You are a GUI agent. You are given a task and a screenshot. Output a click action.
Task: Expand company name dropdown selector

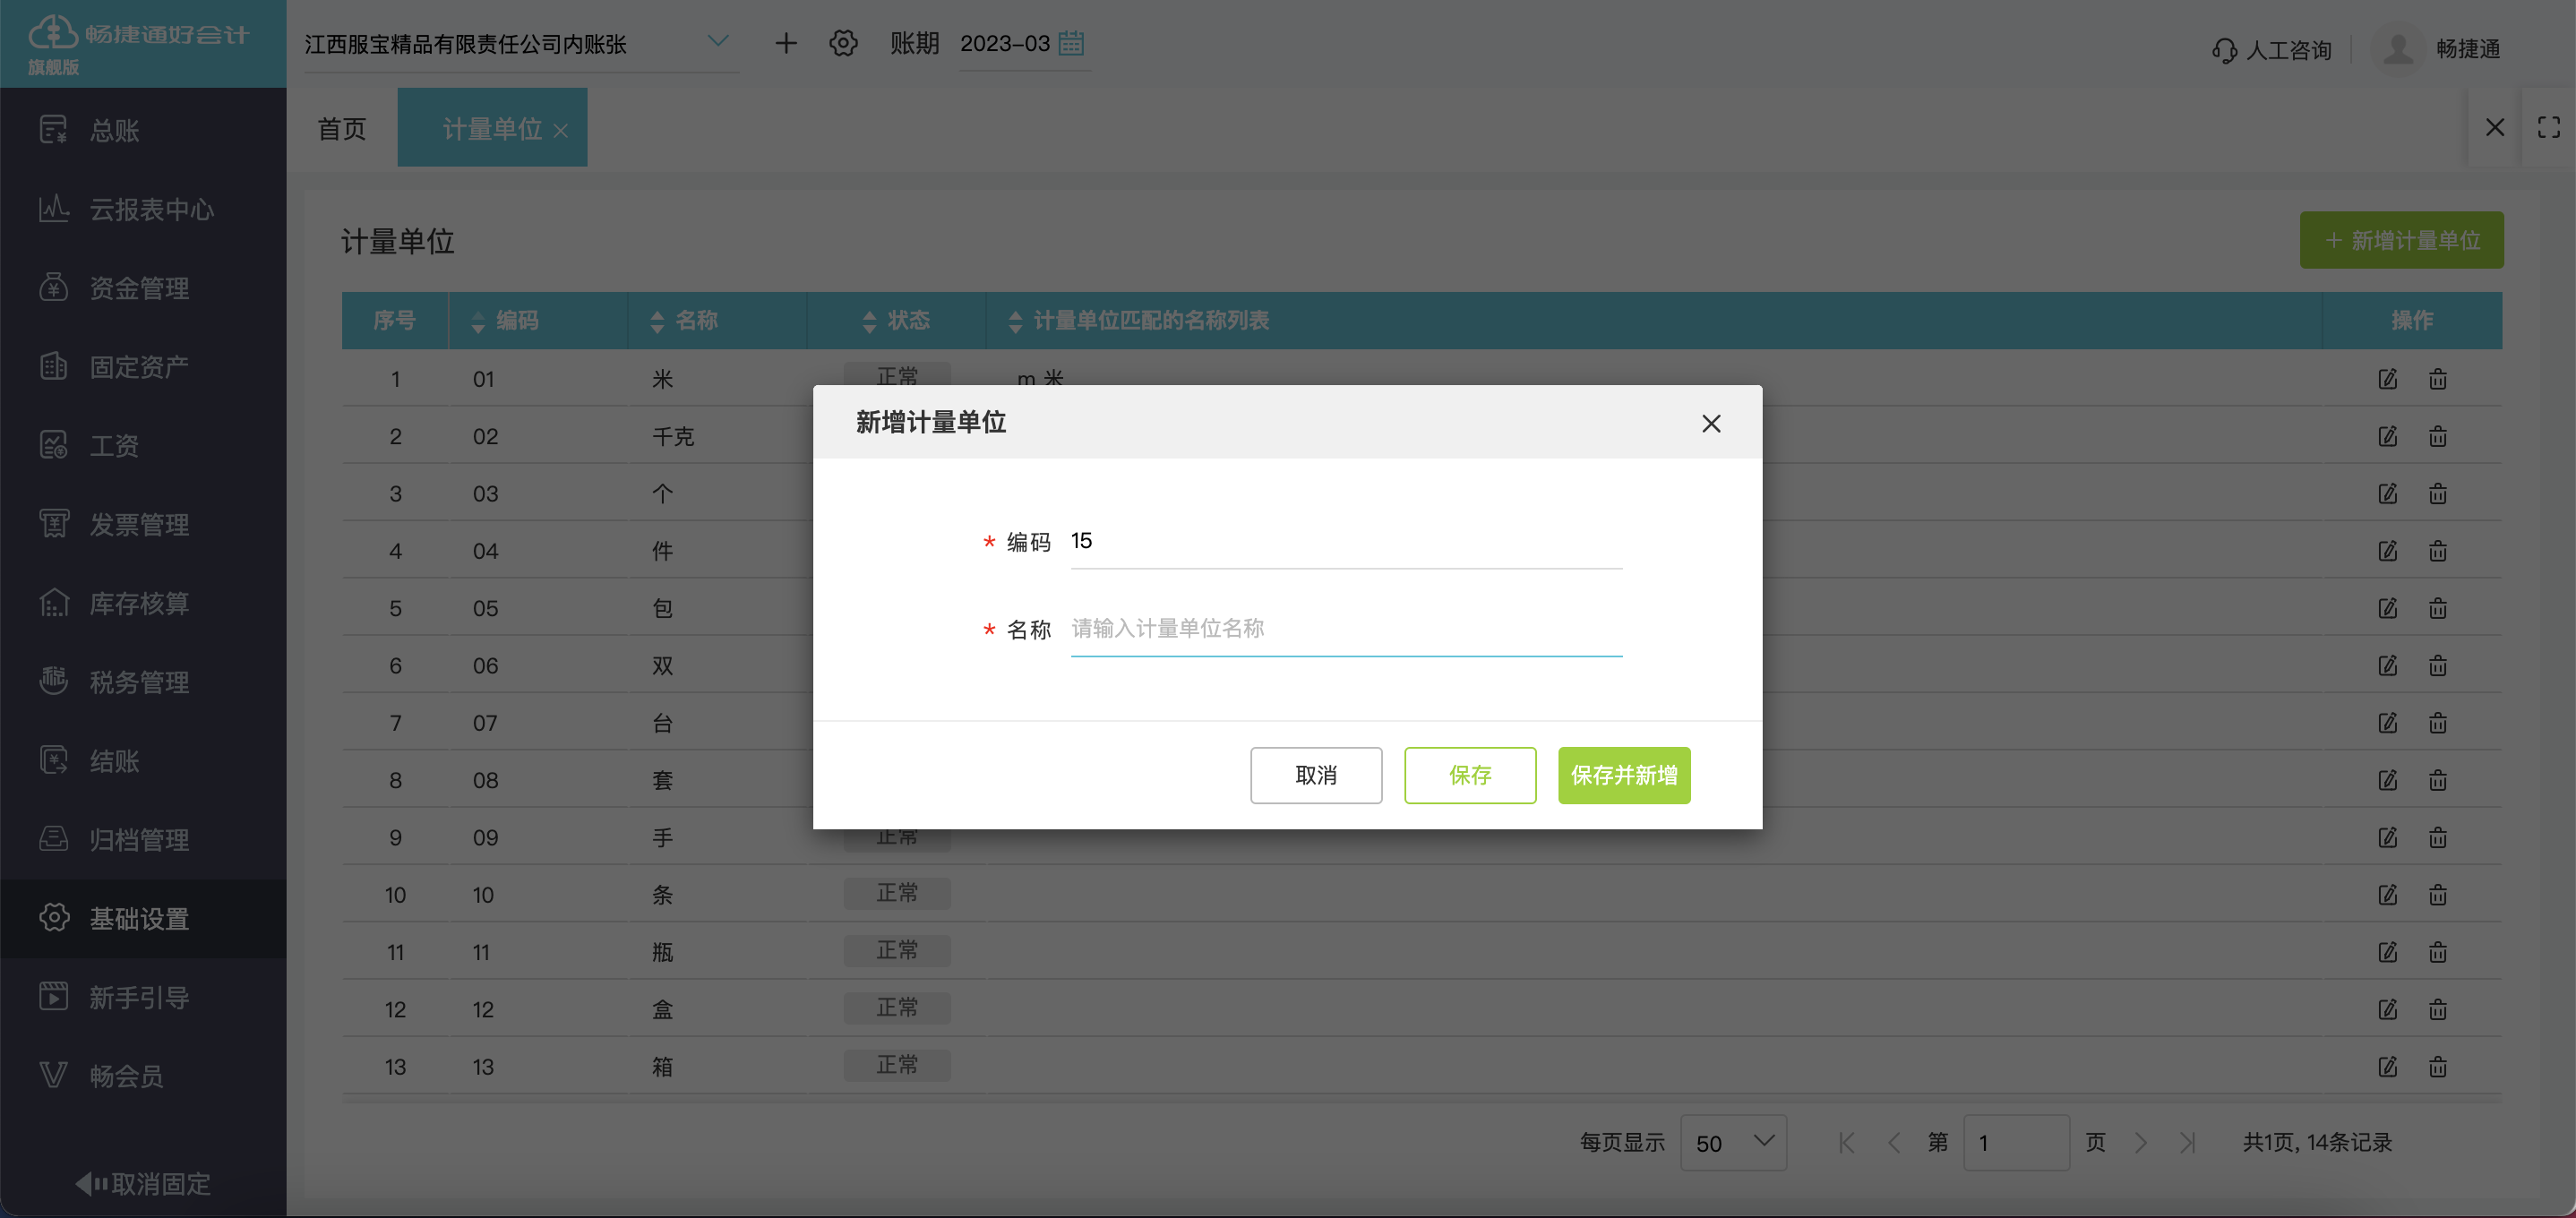pos(723,45)
